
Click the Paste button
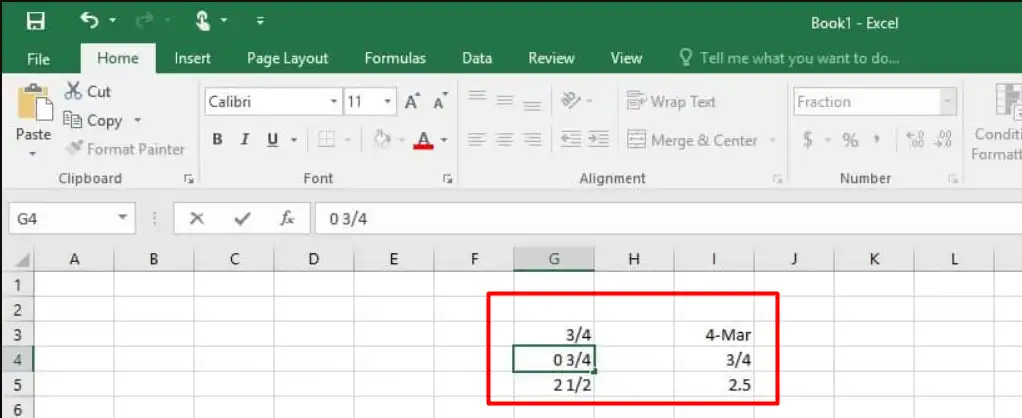pyautogui.click(x=33, y=118)
